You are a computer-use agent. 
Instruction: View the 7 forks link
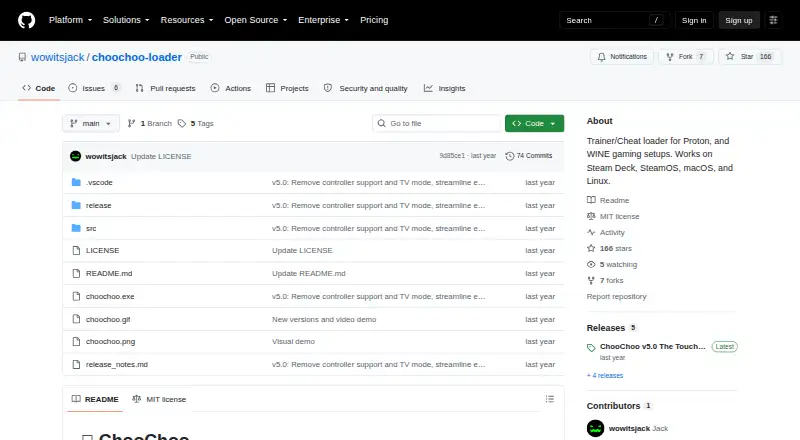pos(605,281)
